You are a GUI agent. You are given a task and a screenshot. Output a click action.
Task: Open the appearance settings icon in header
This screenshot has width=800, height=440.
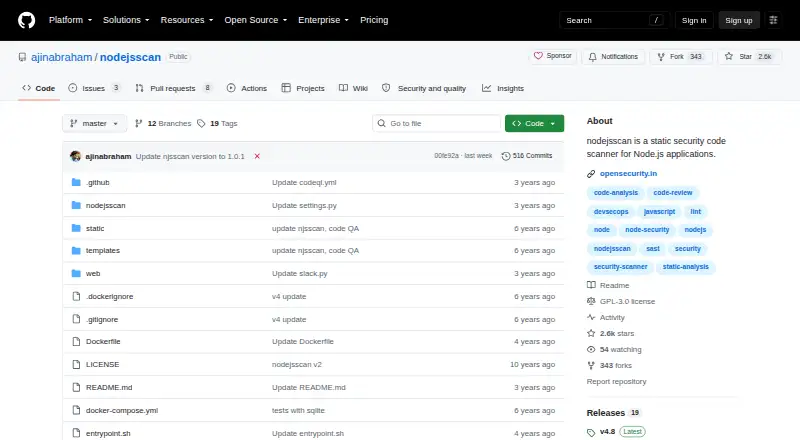773,20
